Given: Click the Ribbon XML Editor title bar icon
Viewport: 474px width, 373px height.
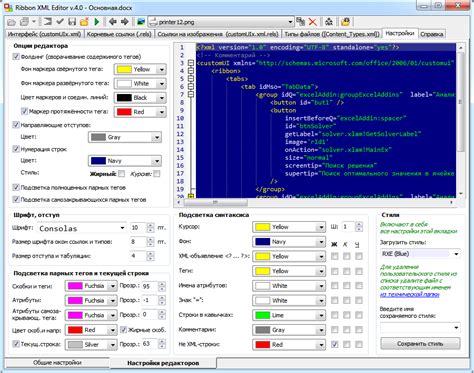Looking at the screenshot, I should [8, 7].
